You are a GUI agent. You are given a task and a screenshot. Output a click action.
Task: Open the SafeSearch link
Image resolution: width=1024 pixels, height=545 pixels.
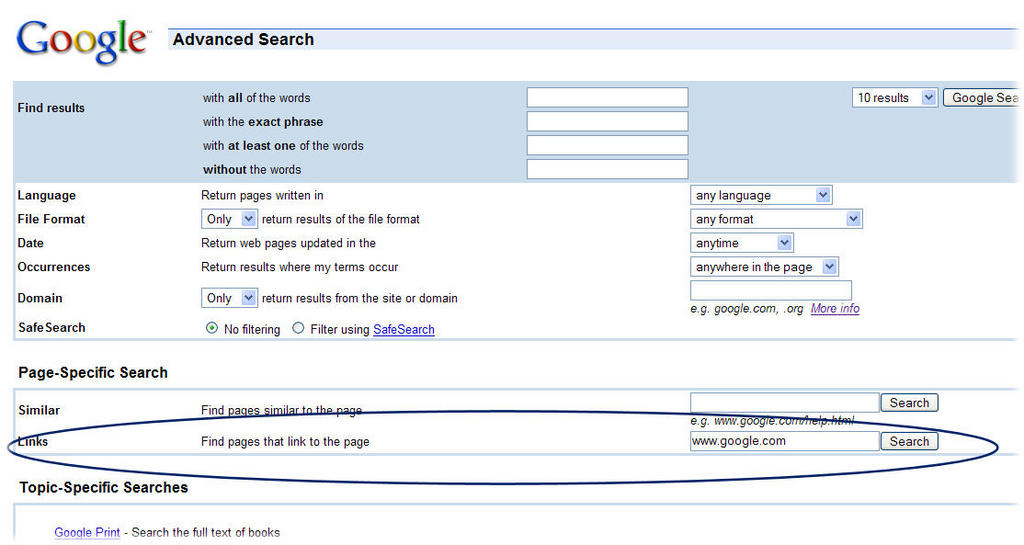tap(403, 329)
